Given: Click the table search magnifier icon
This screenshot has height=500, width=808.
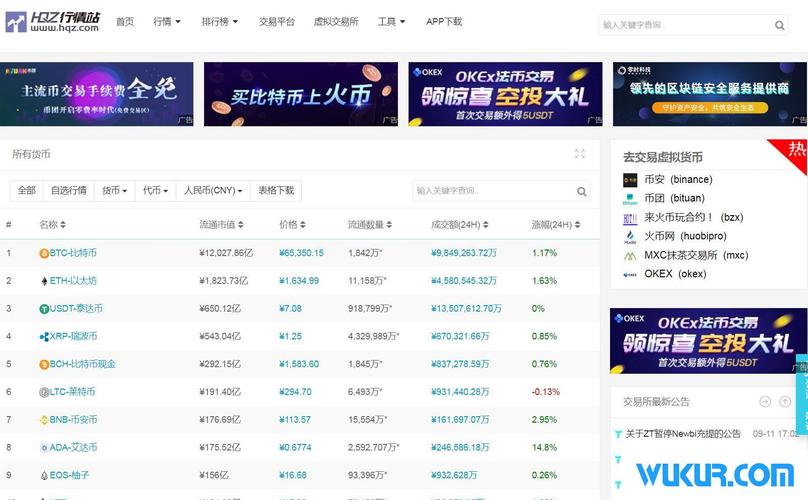Looking at the screenshot, I should coord(582,191).
